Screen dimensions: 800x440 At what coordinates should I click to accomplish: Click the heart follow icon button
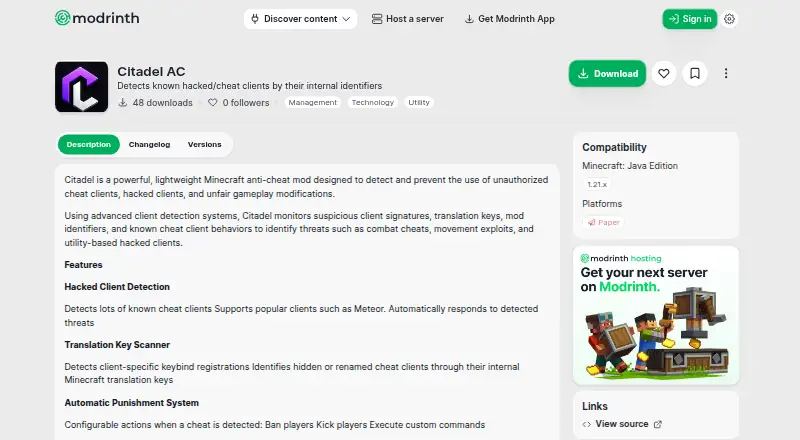tap(663, 74)
